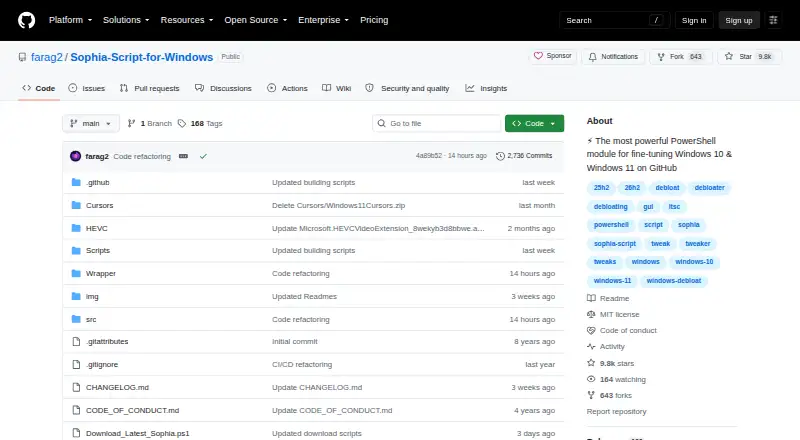
Task: Switch to the Issues tab
Action: (87, 88)
